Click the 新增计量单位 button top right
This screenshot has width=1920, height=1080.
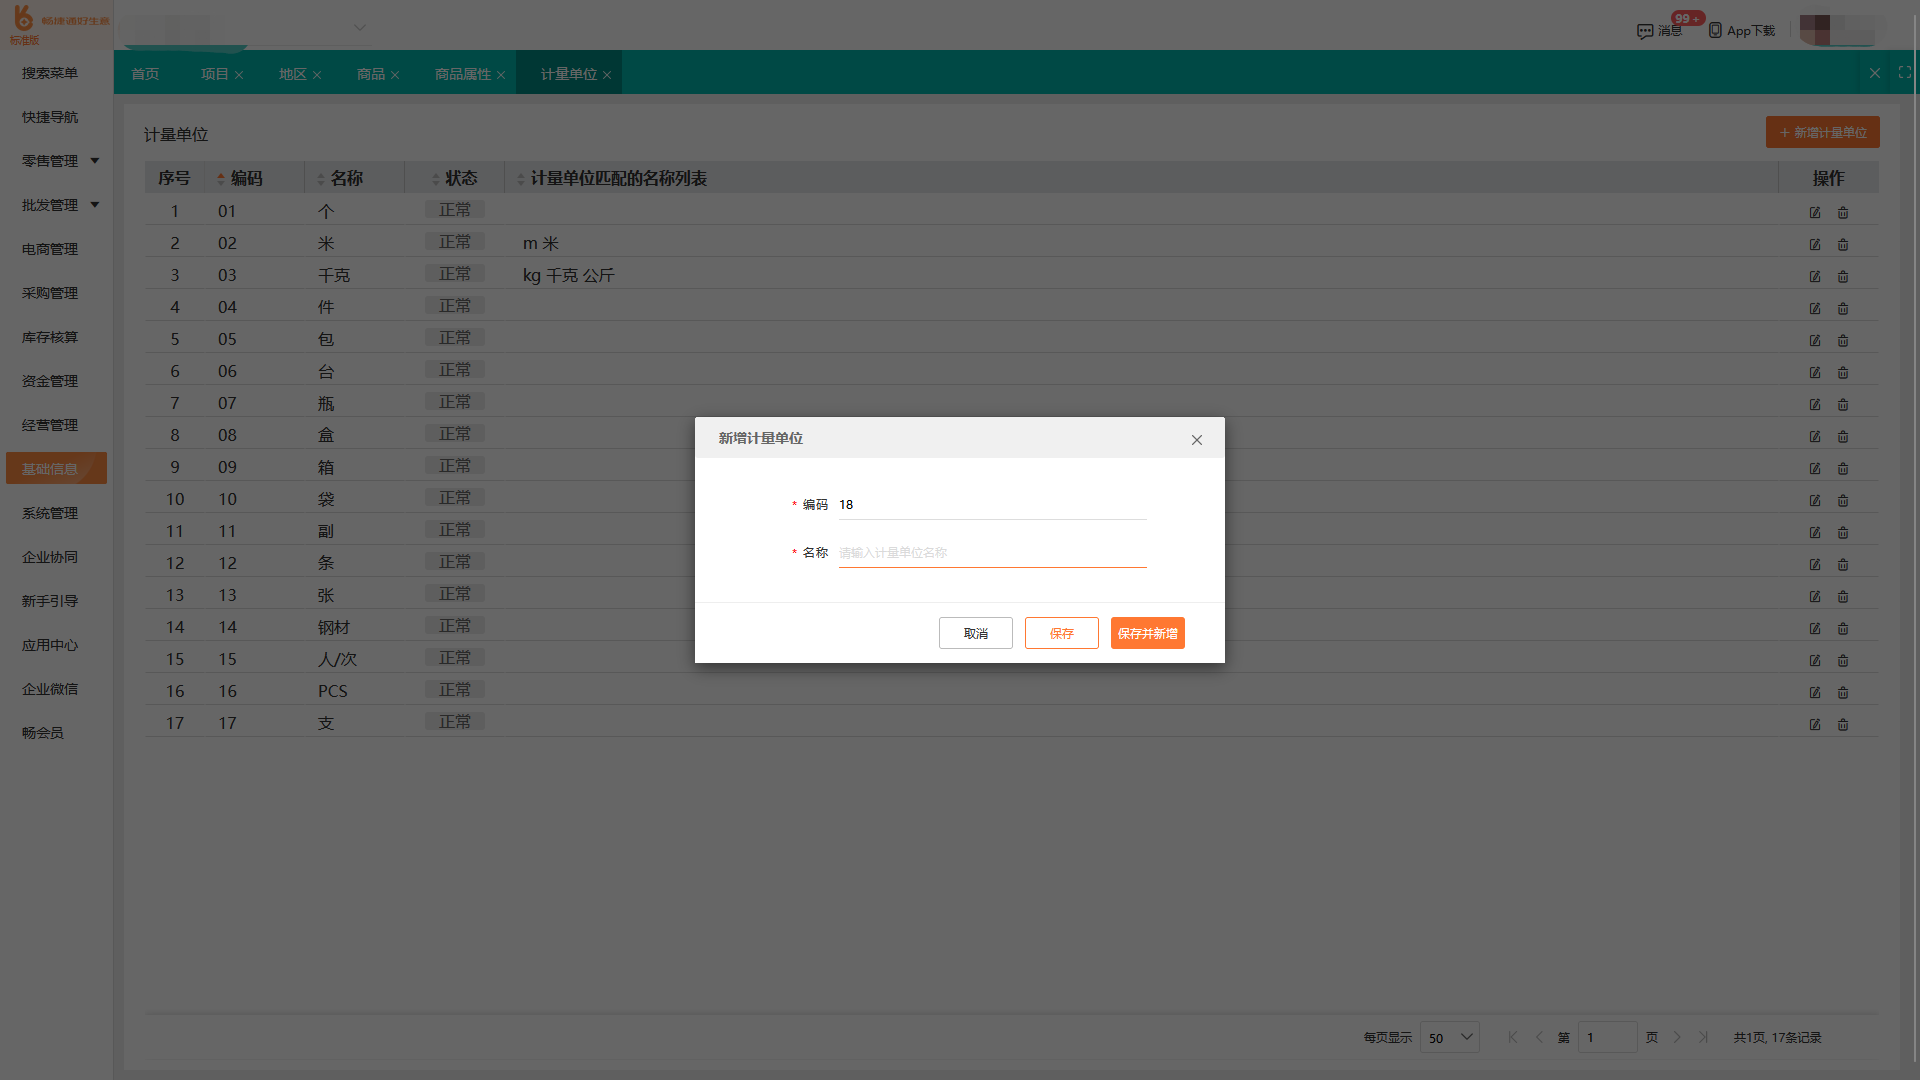click(1822, 132)
